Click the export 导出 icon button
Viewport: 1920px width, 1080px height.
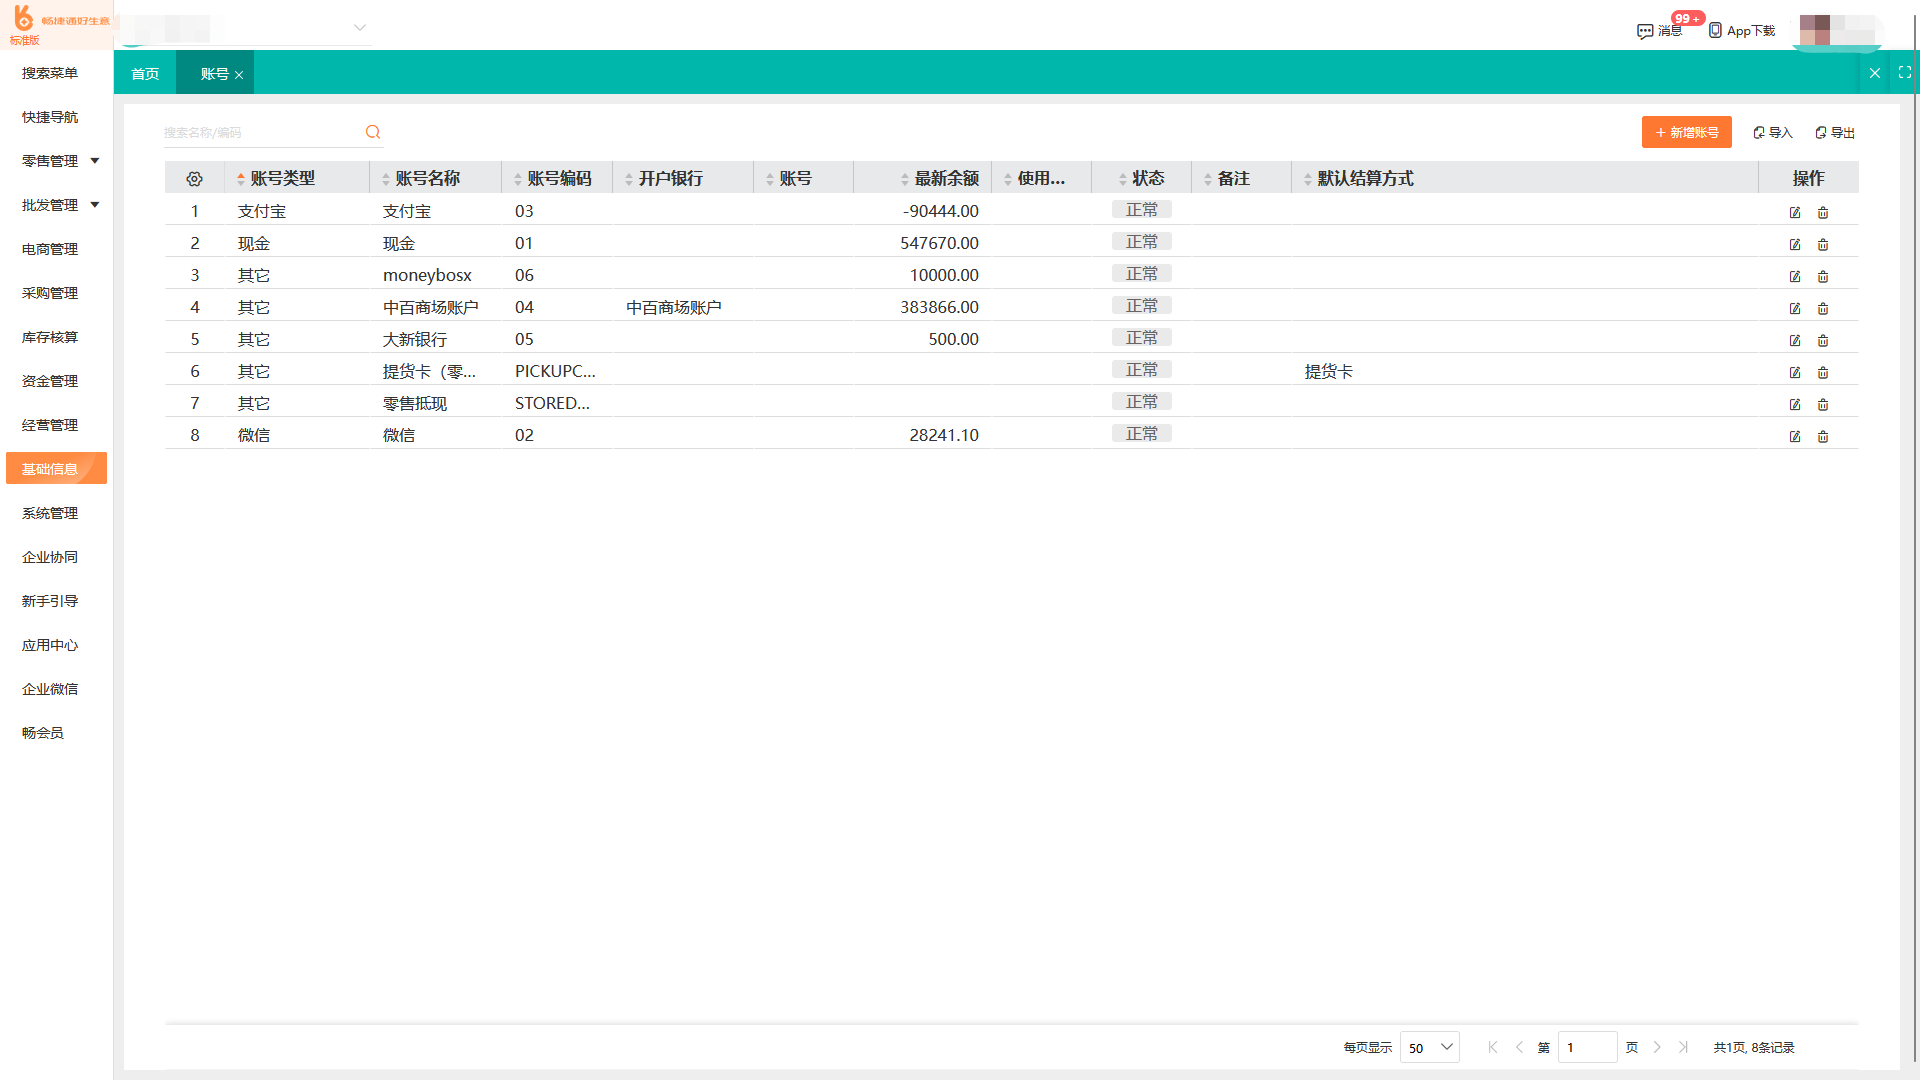(x=1834, y=132)
